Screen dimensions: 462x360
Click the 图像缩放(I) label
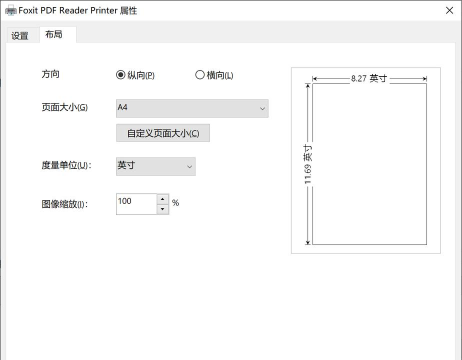click(x=65, y=204)
